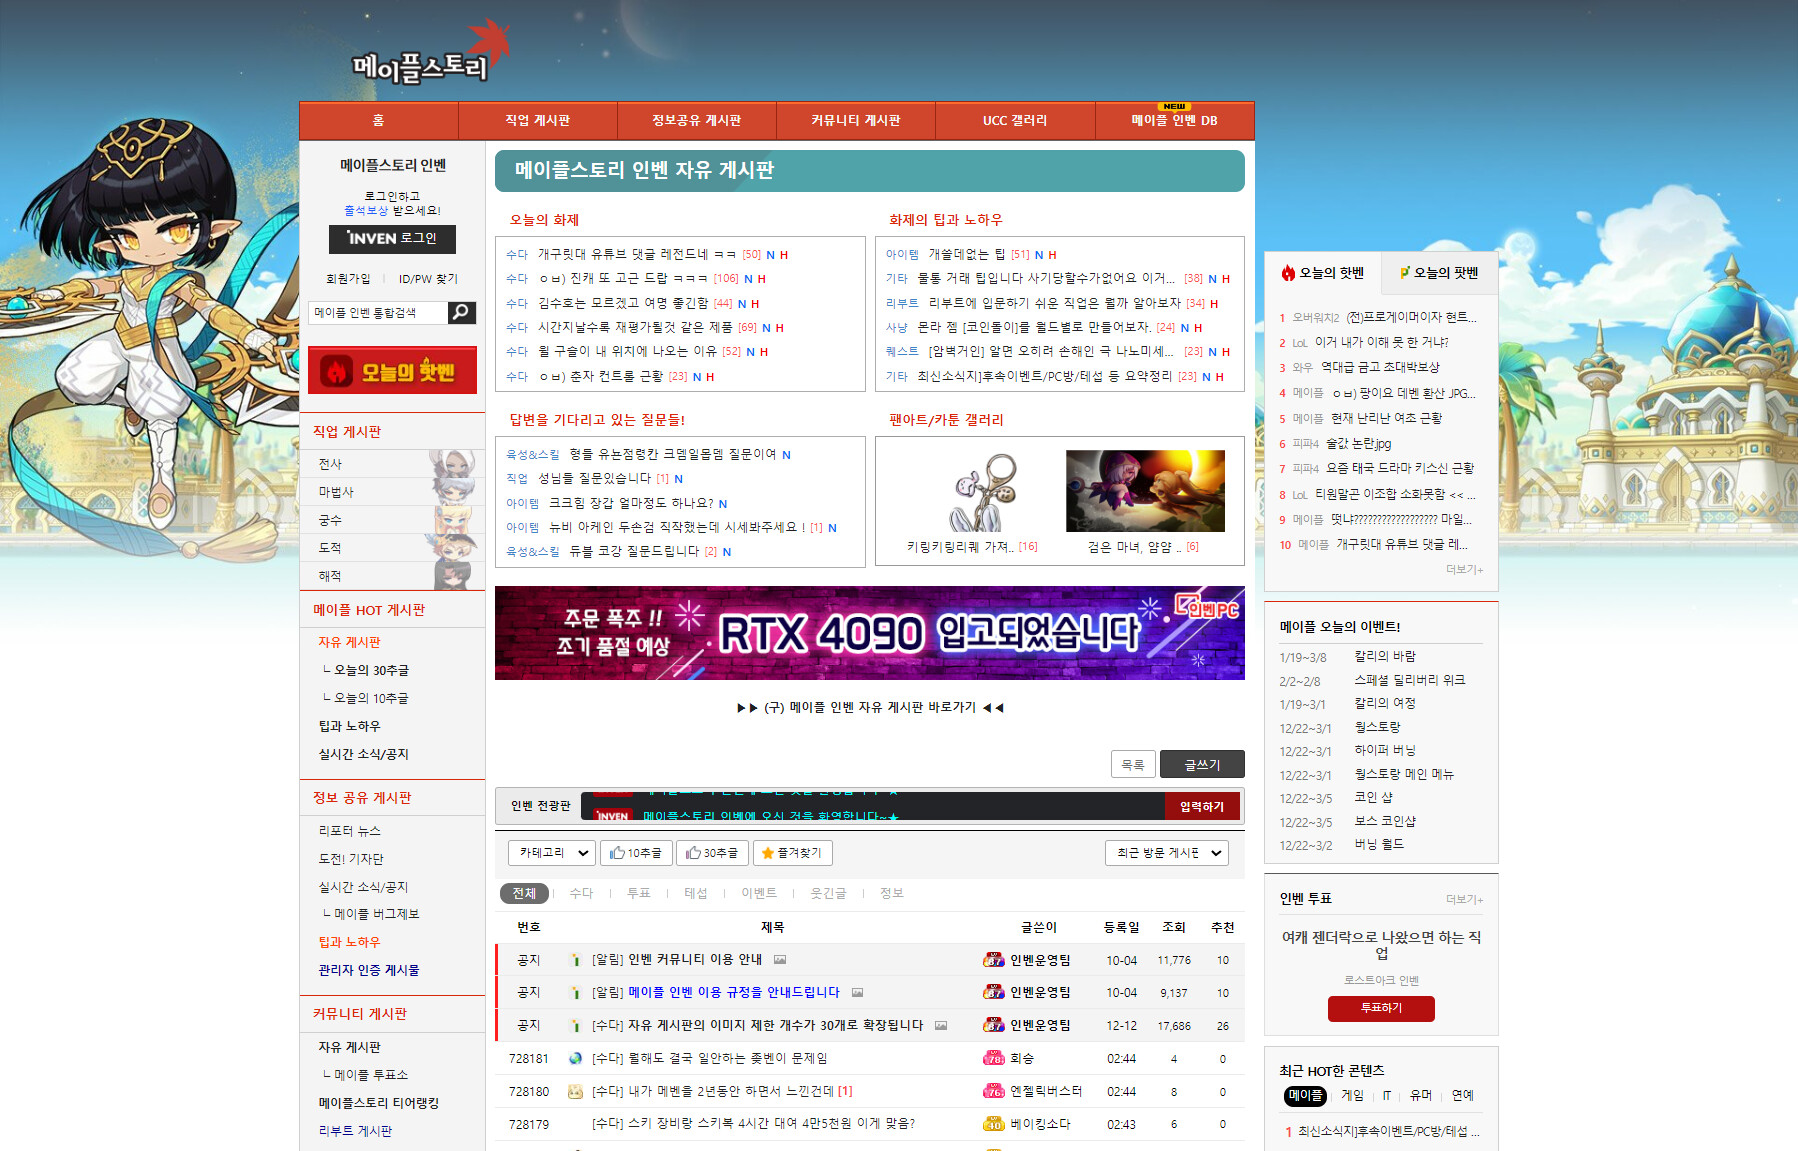Select the 전체 category filter pill

point(524,893)
